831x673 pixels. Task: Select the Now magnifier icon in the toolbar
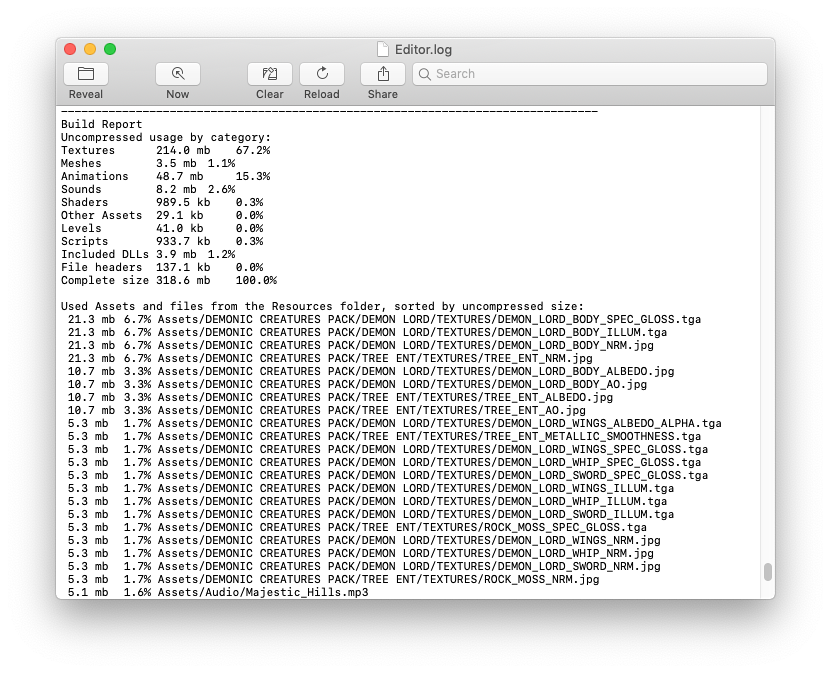[x=177, y=73]
